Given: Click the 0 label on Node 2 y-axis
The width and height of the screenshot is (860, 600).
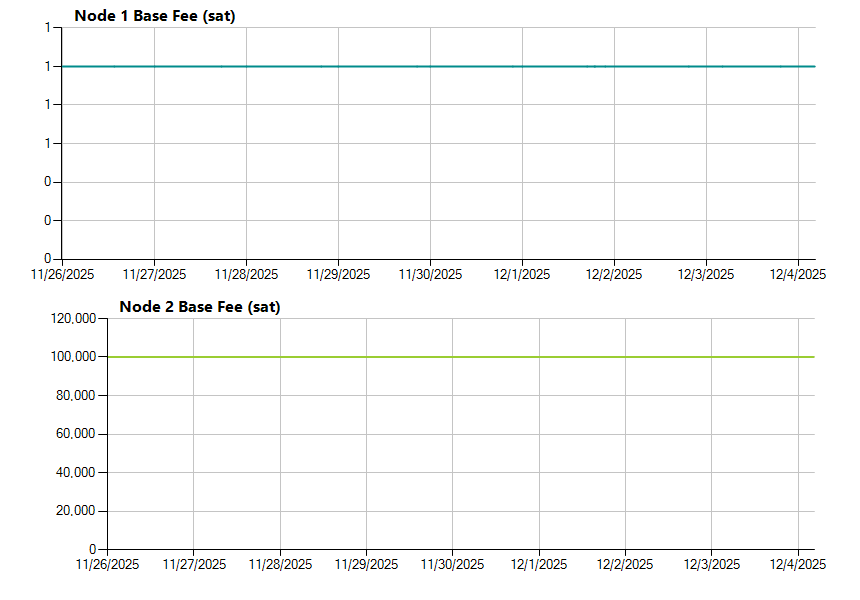Looking at the screenshot, I should tap(92, 549).
